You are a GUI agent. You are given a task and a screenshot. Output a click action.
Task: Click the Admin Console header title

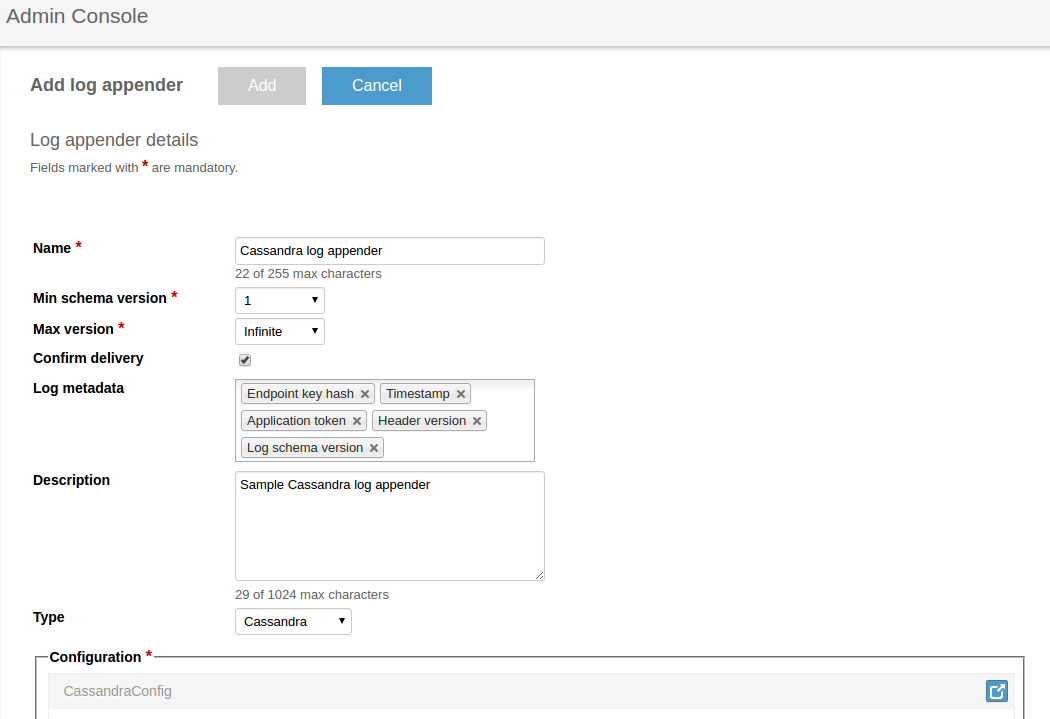pyautogui.click(x=77, y=16)
